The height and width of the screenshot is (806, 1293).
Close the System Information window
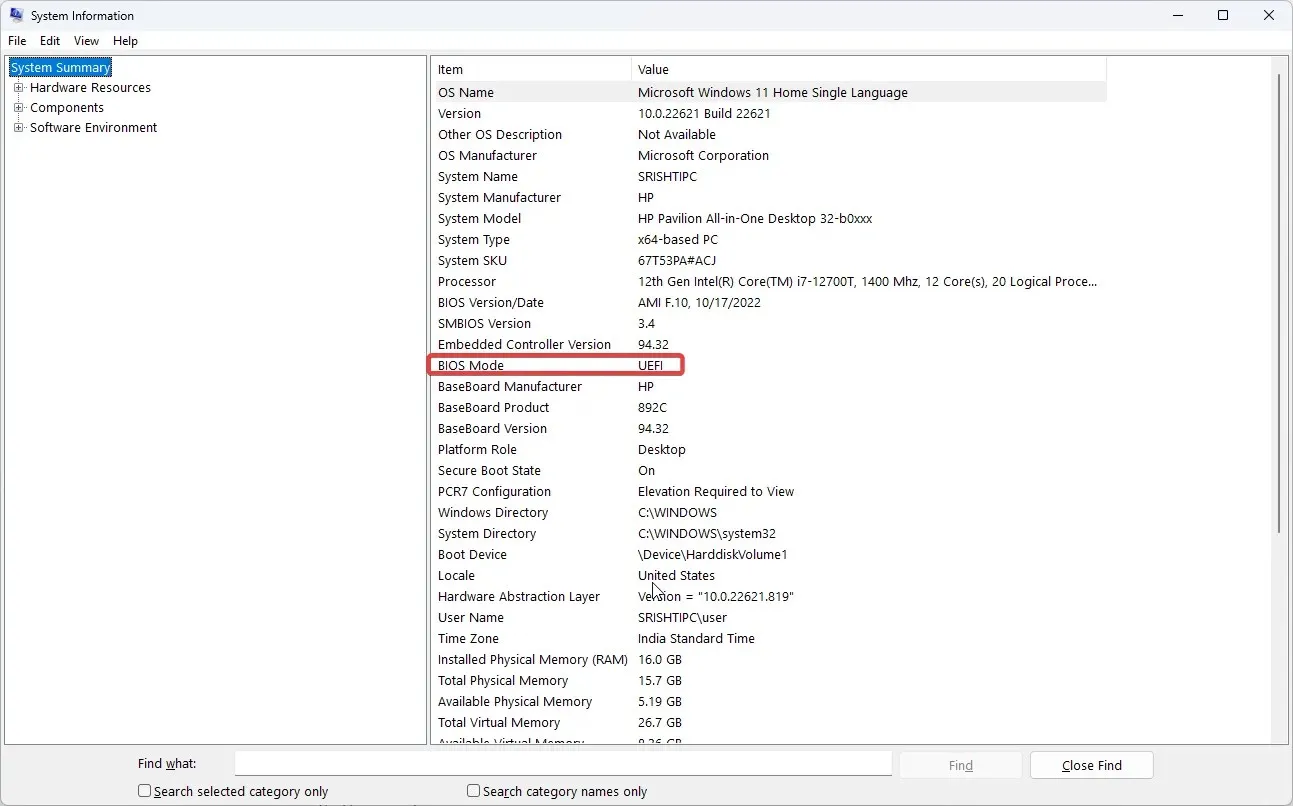[1269, 15]
